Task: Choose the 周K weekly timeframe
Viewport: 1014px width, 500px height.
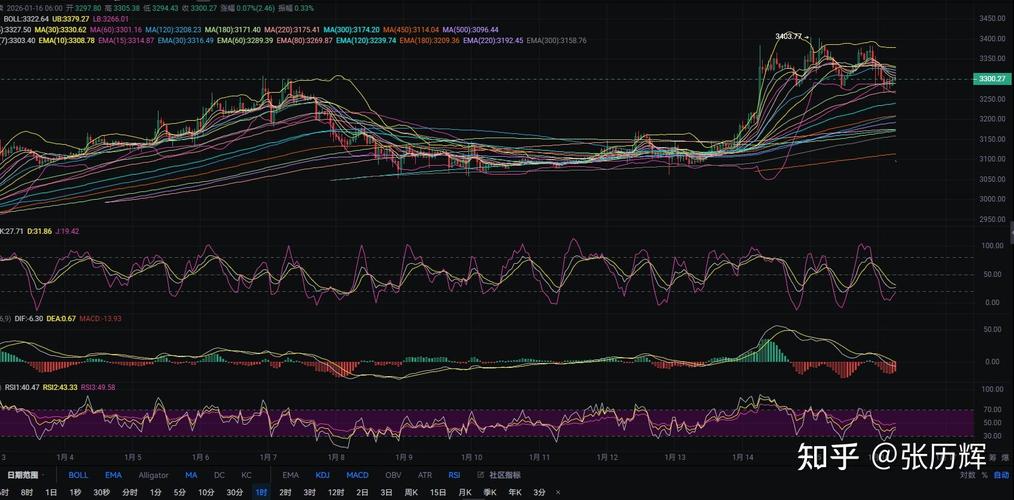Action: coord(410,492)
